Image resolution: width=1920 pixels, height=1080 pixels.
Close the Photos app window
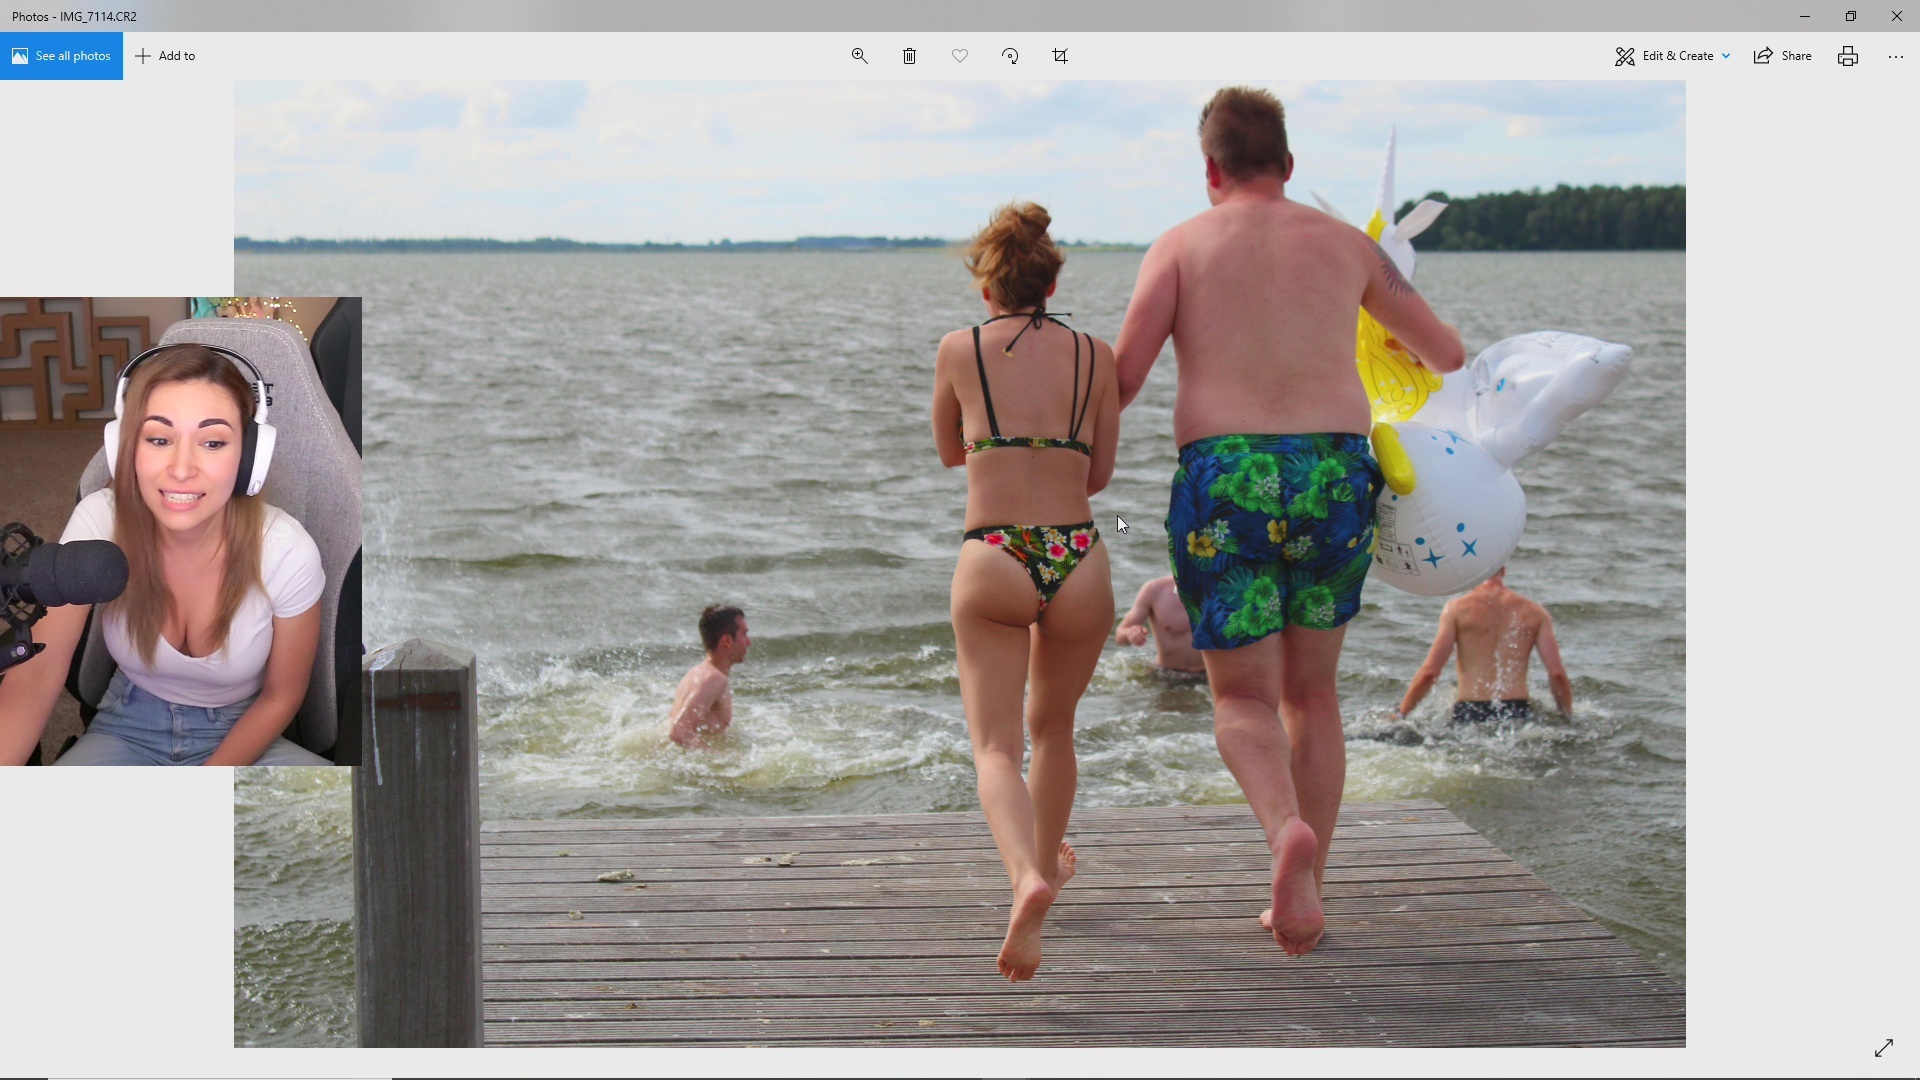(x=1896, y=16)
